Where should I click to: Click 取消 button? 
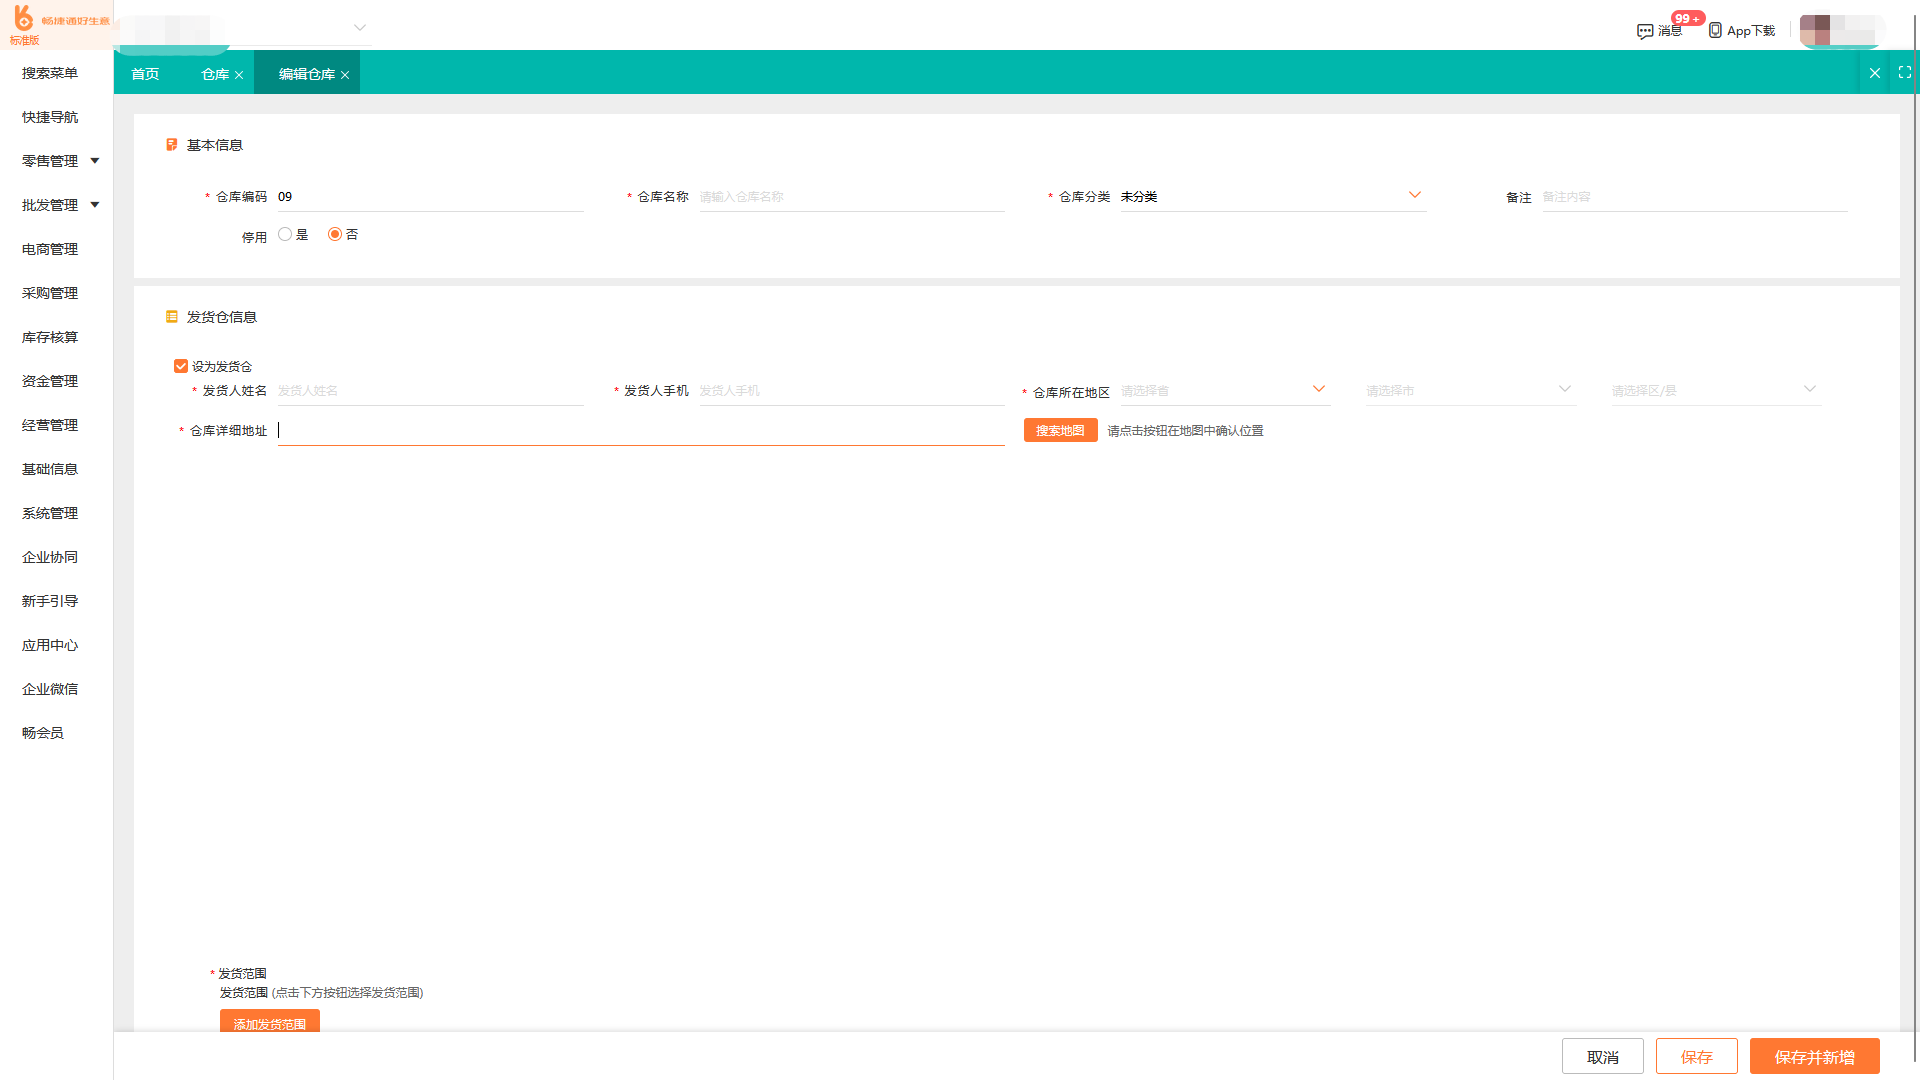click(x=1604, y=1055)
